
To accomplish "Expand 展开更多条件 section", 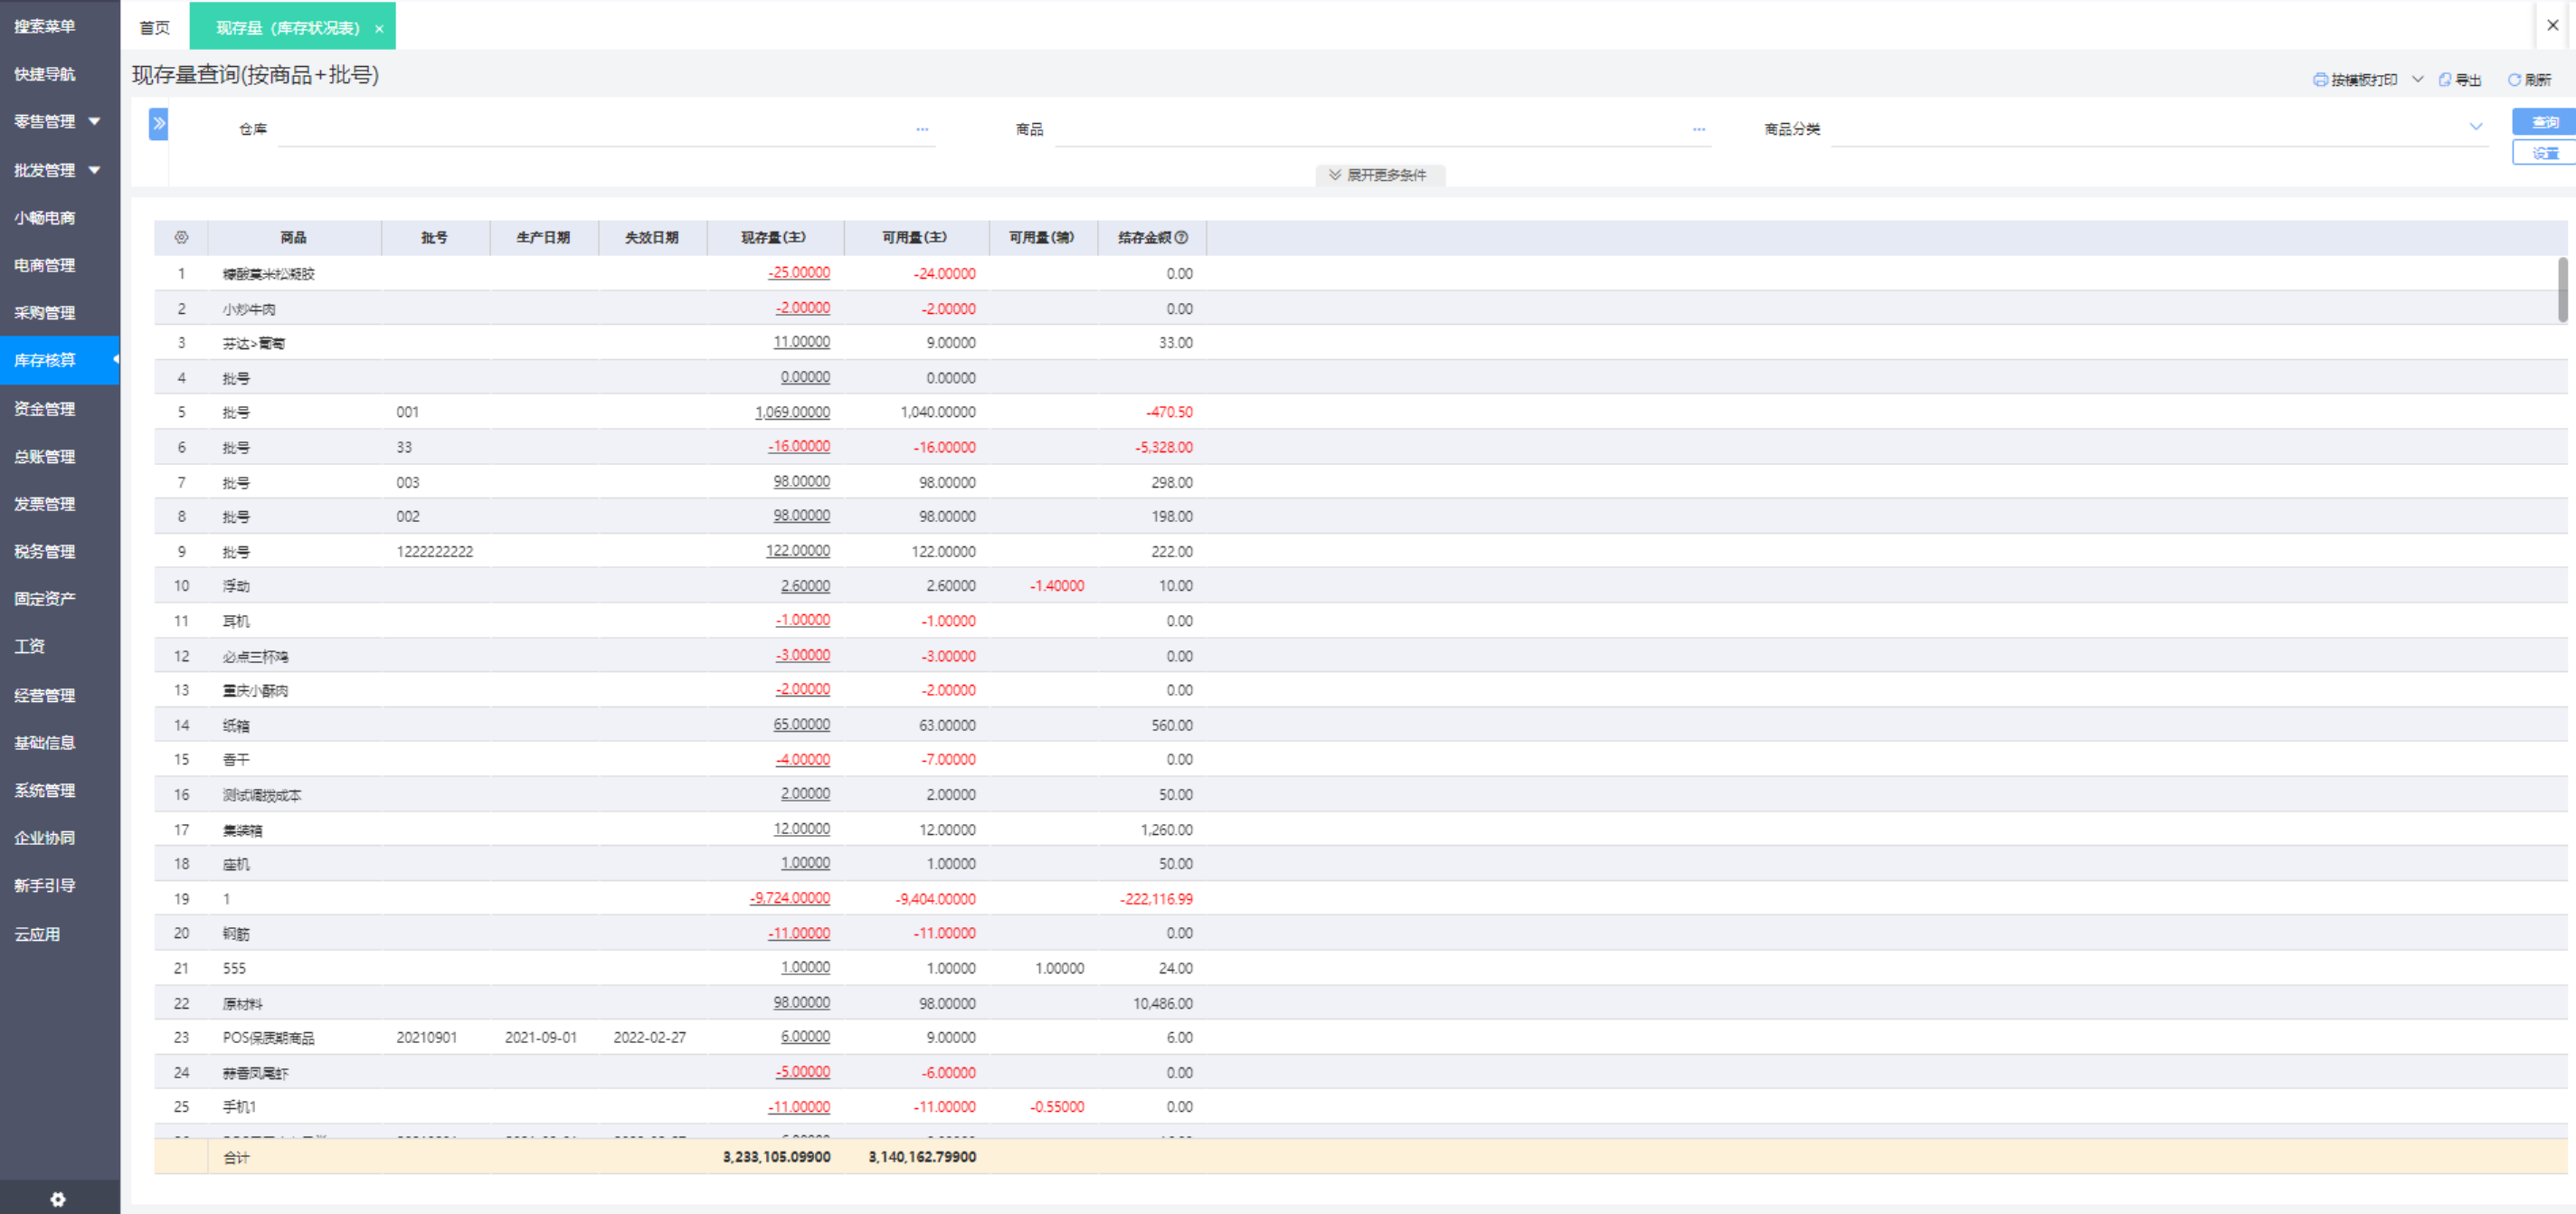I will [x=1382, y=174].
